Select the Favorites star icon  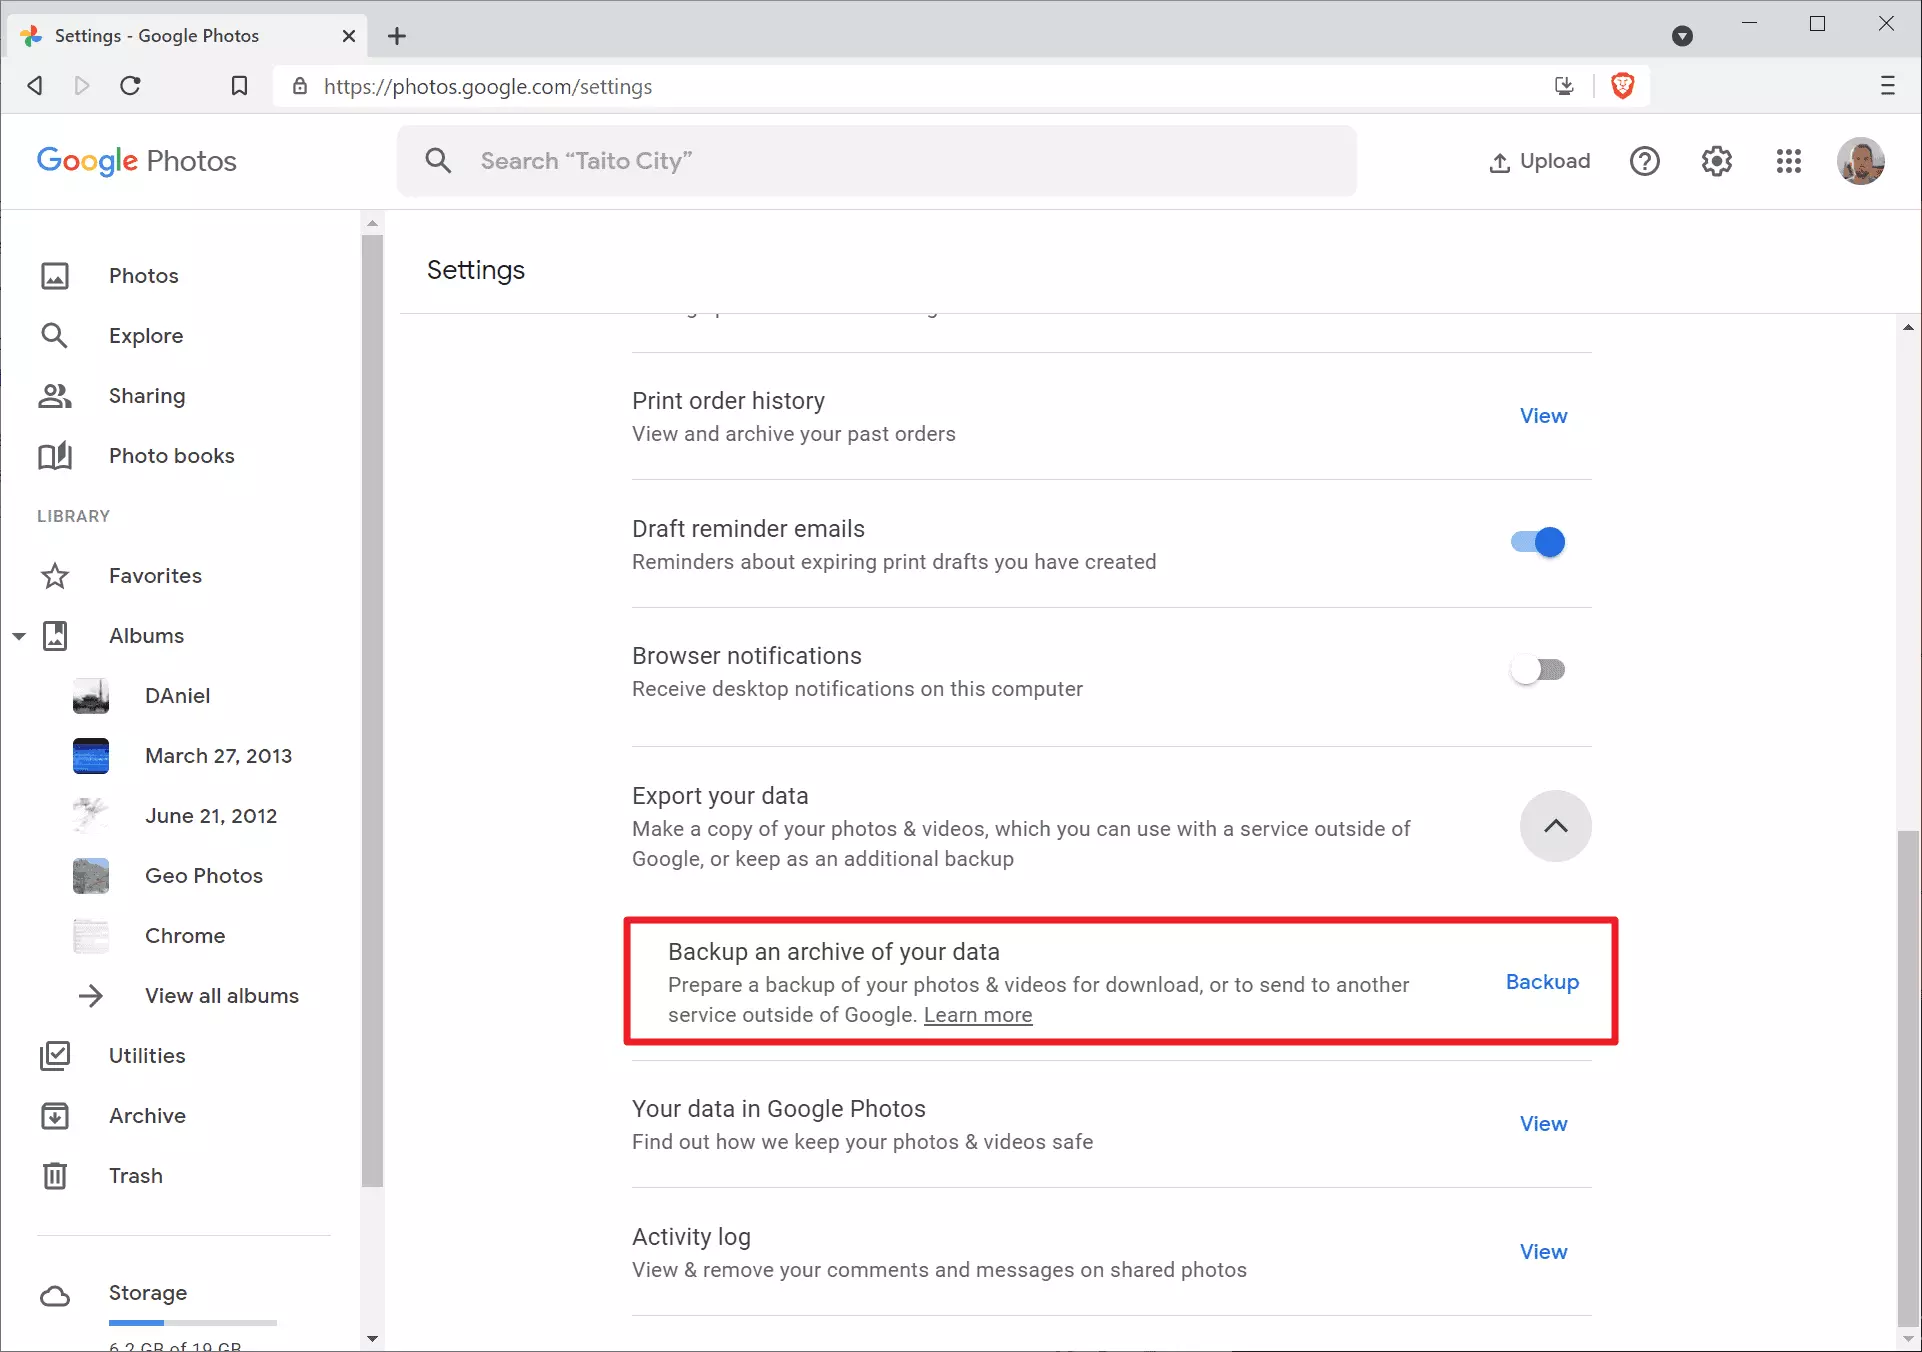(x=54, y=575)
